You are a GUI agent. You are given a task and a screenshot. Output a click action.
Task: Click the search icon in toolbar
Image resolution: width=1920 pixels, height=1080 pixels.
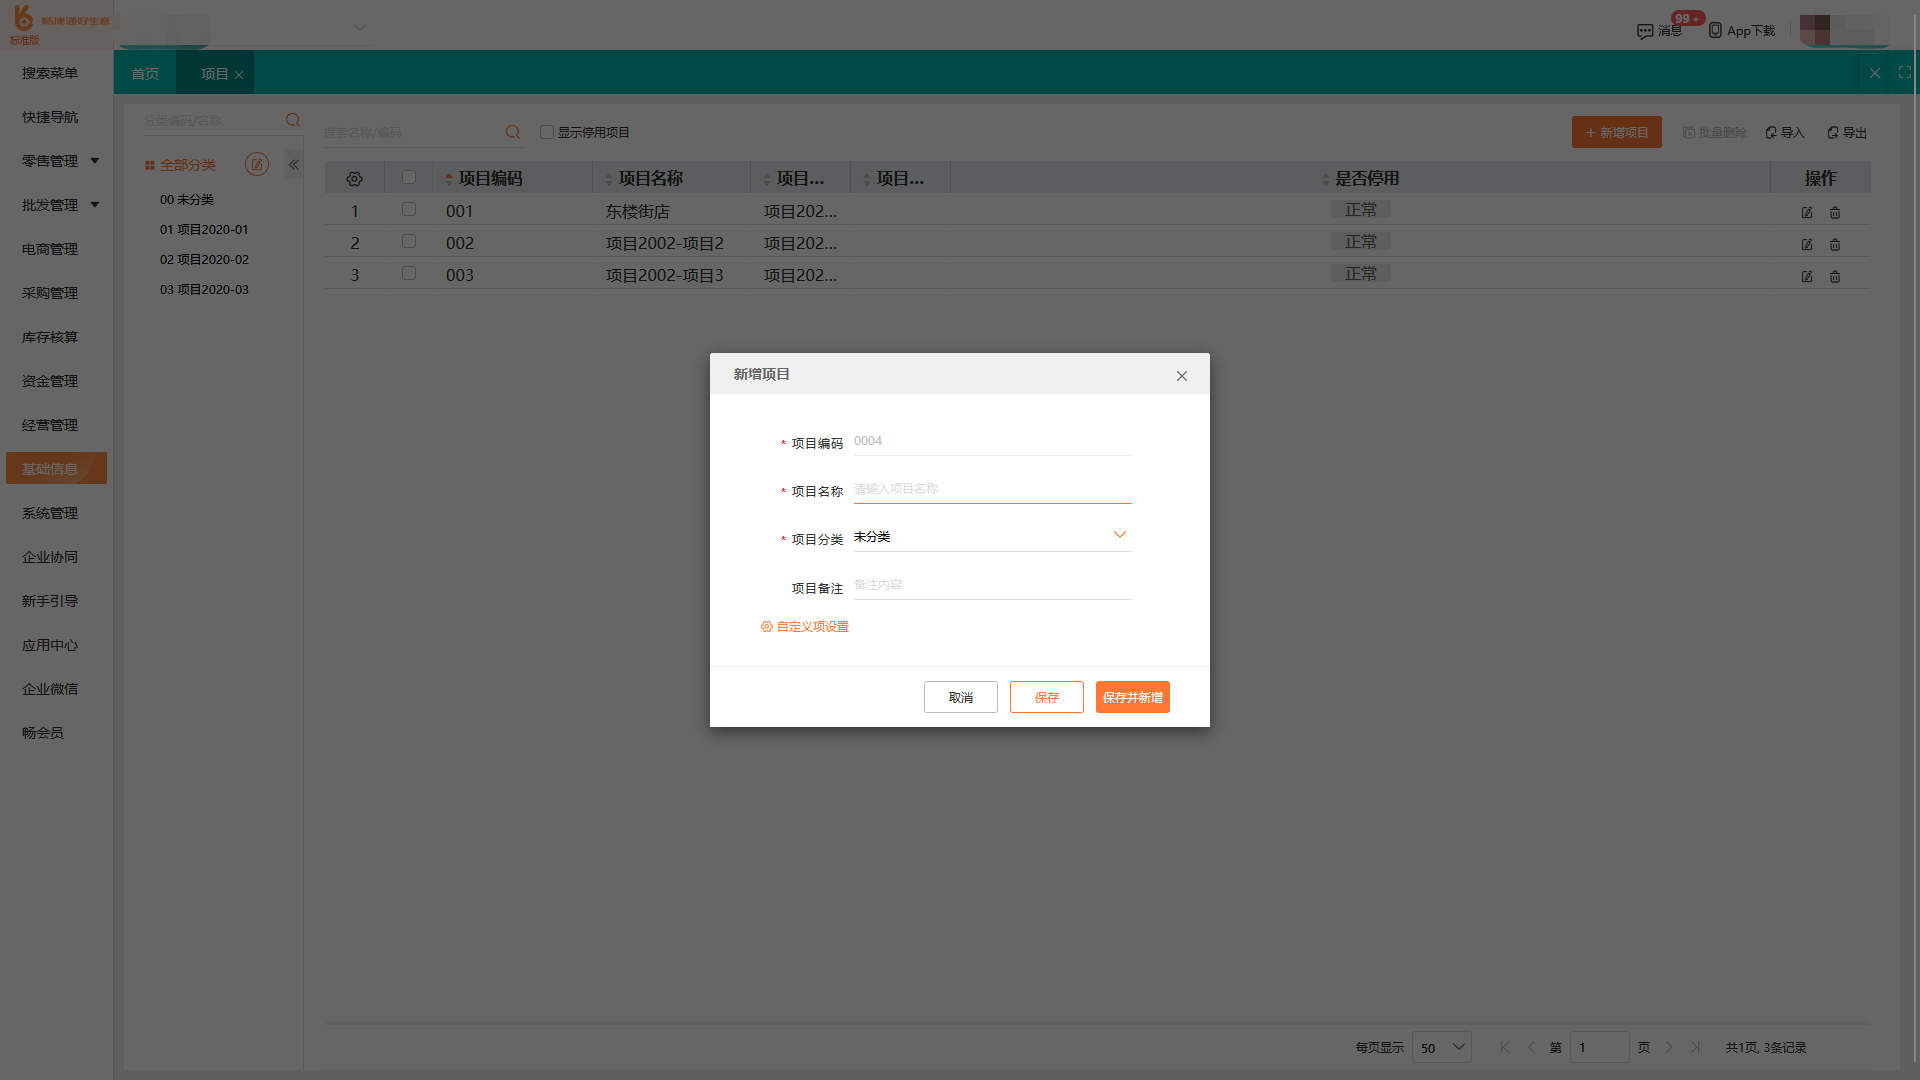[512, 132]
